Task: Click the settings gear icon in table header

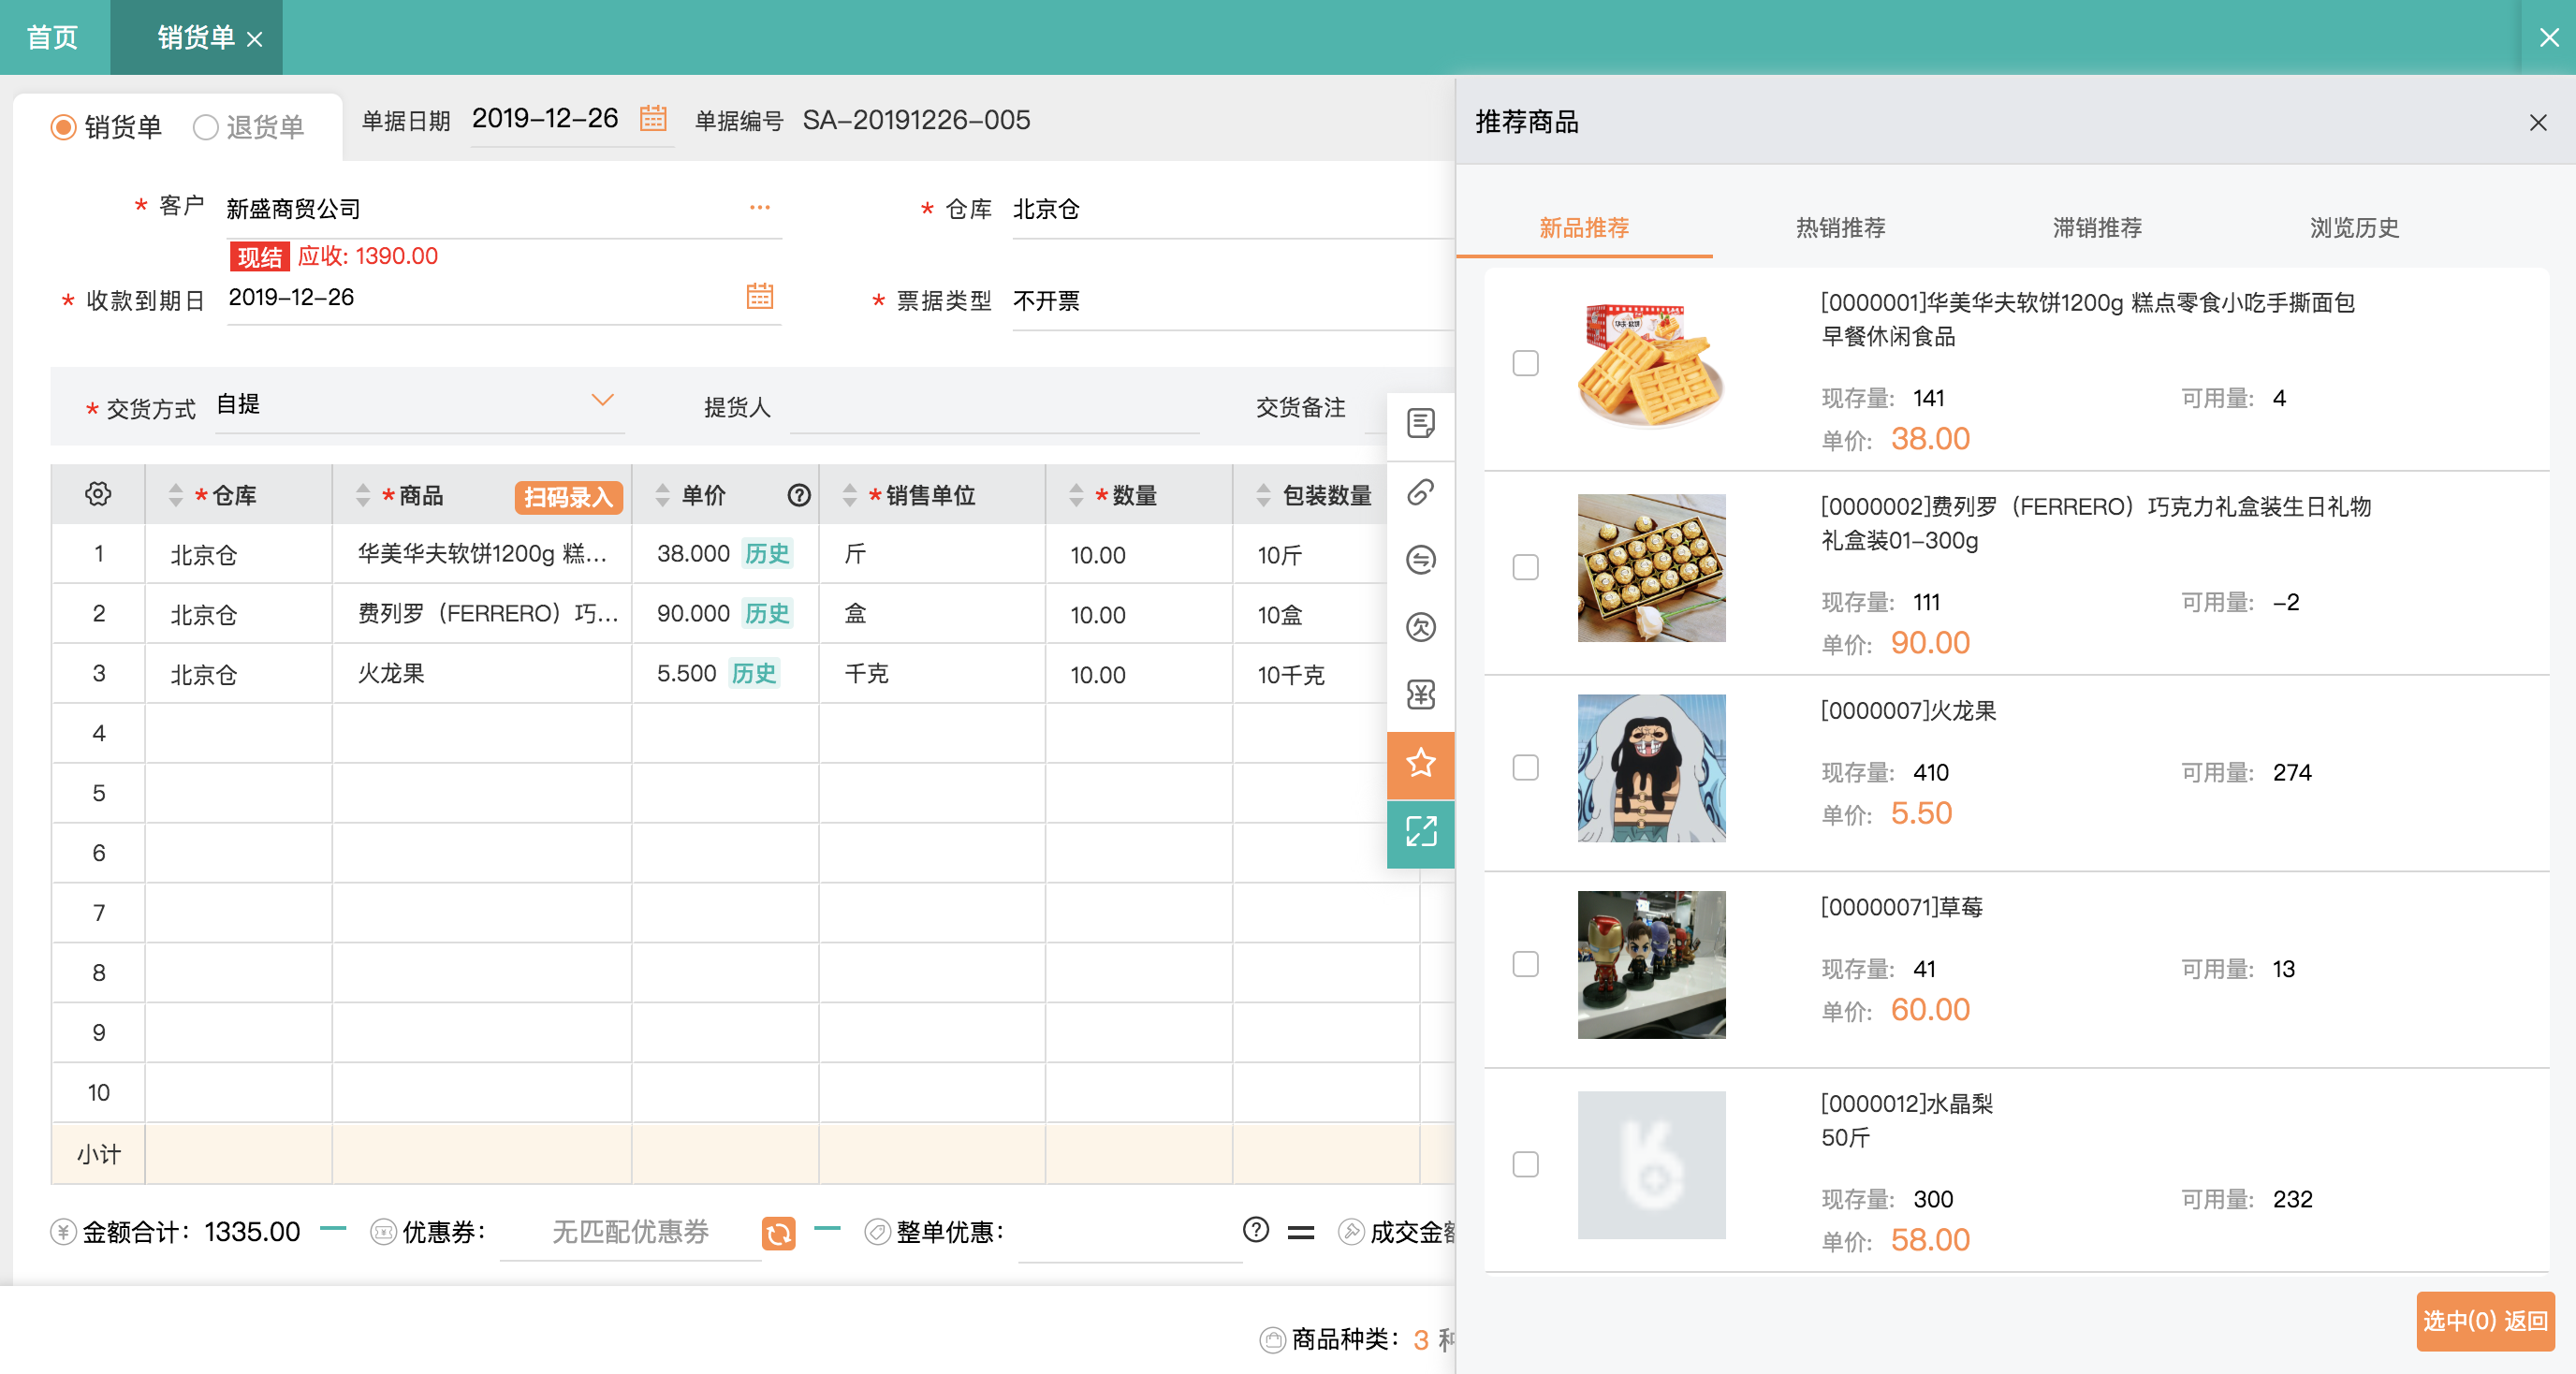Action: (97, 494)
